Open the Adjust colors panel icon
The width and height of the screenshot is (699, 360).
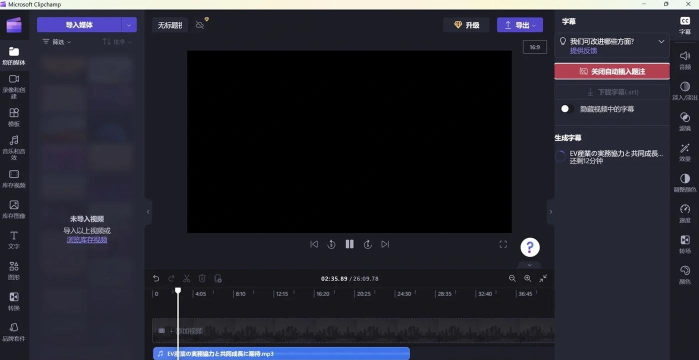tap(685, 183)
